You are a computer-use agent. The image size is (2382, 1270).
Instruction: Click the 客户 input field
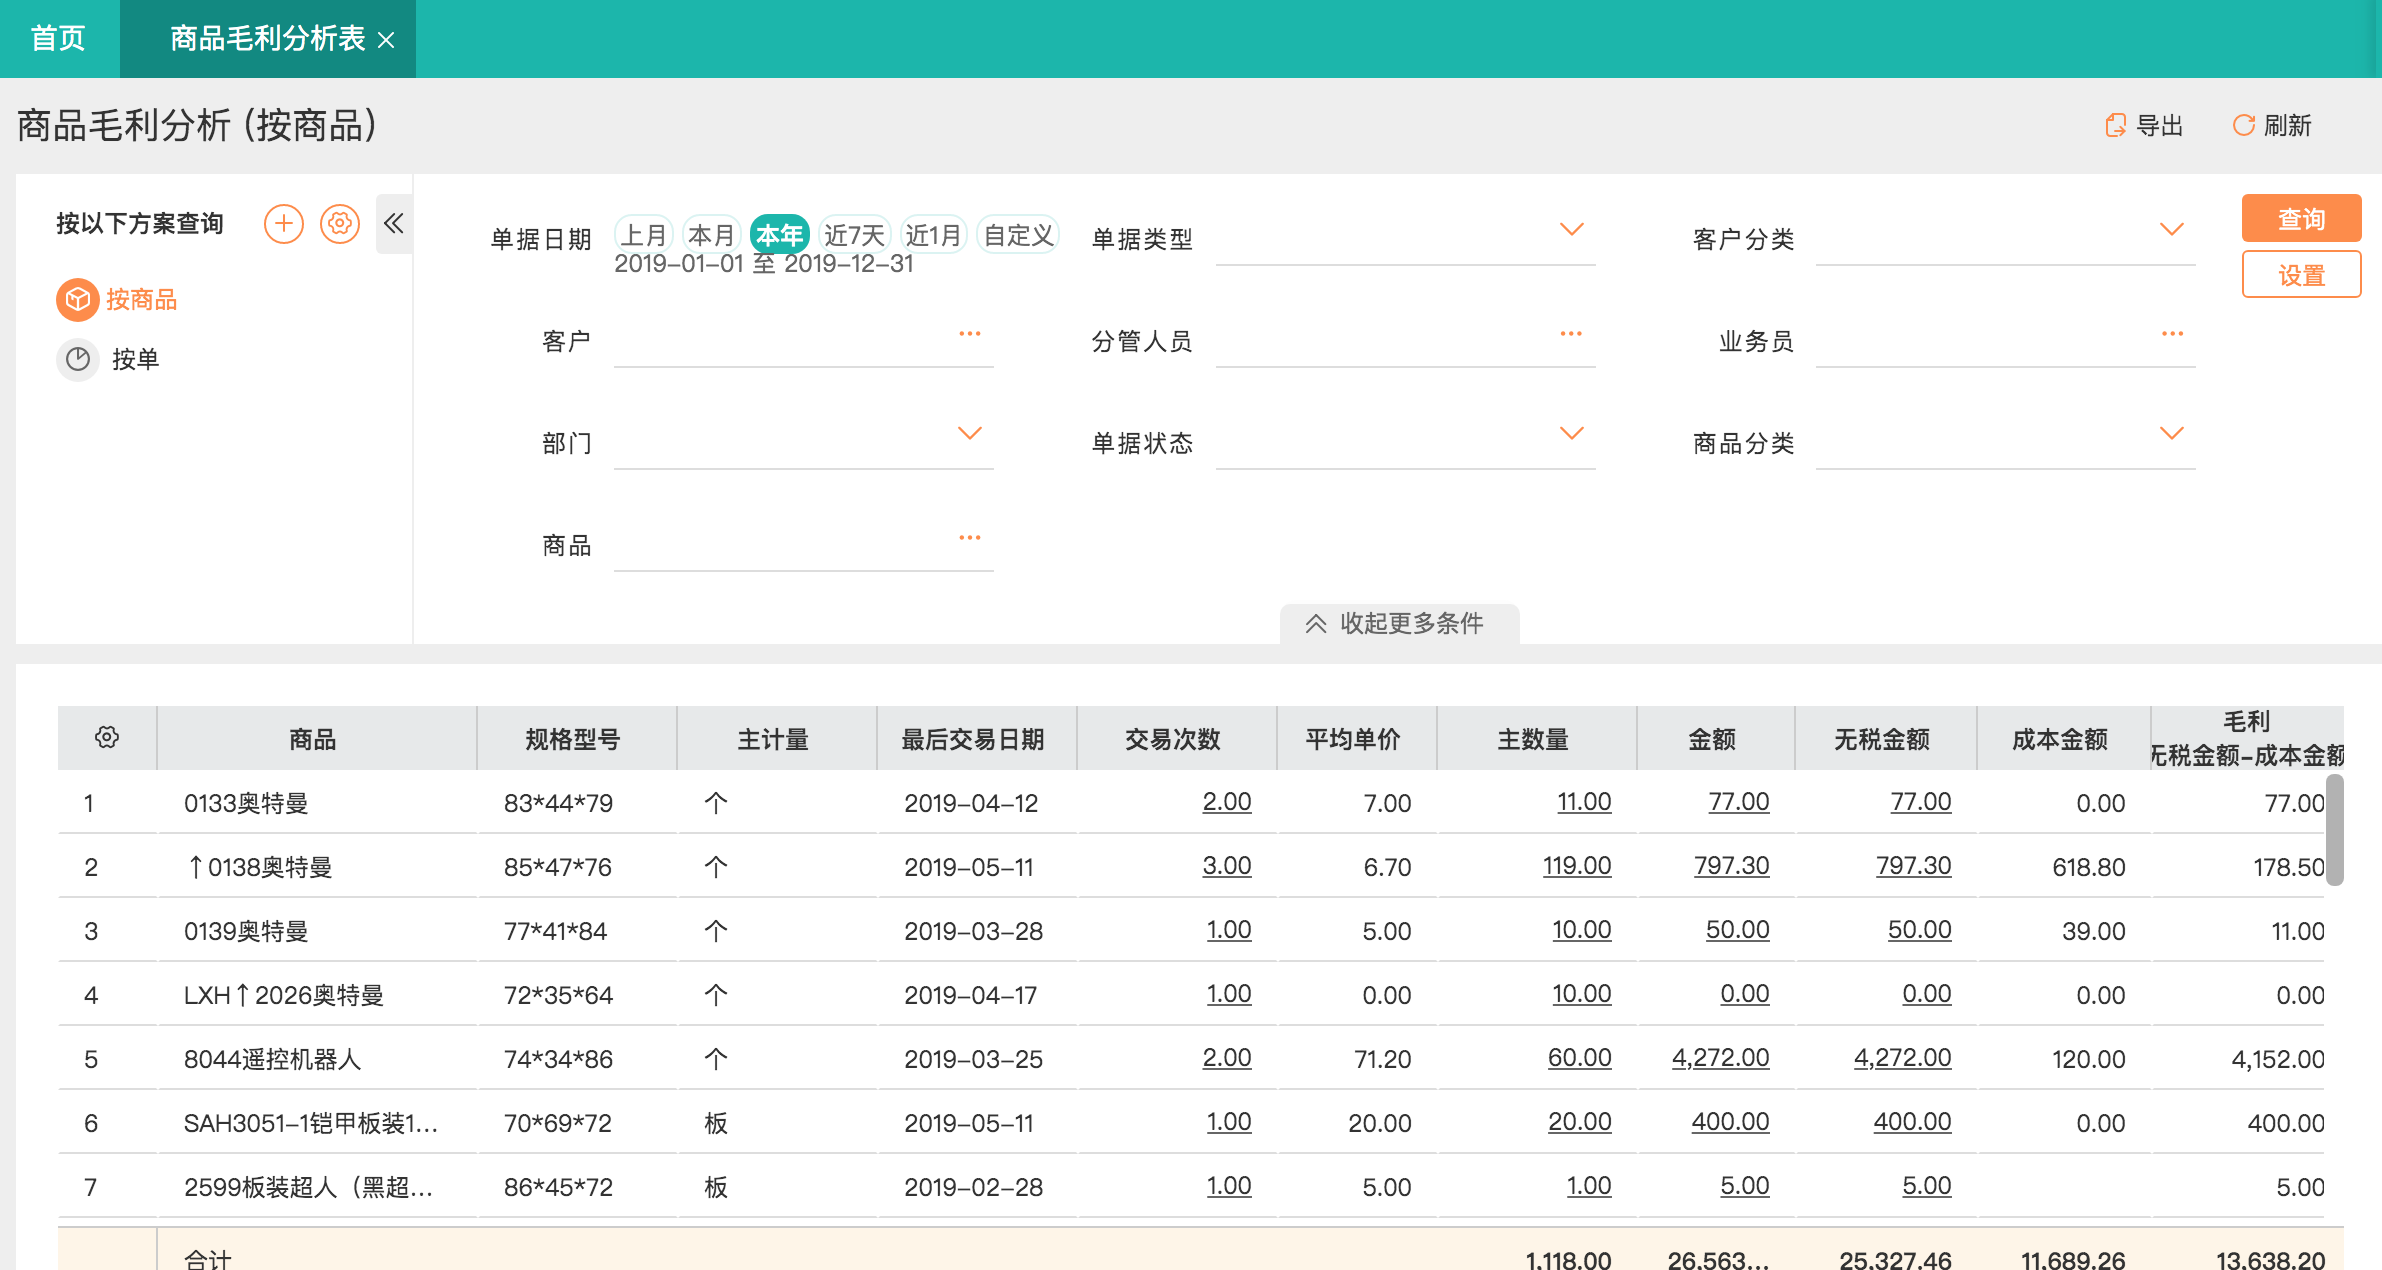click(788, 337)
